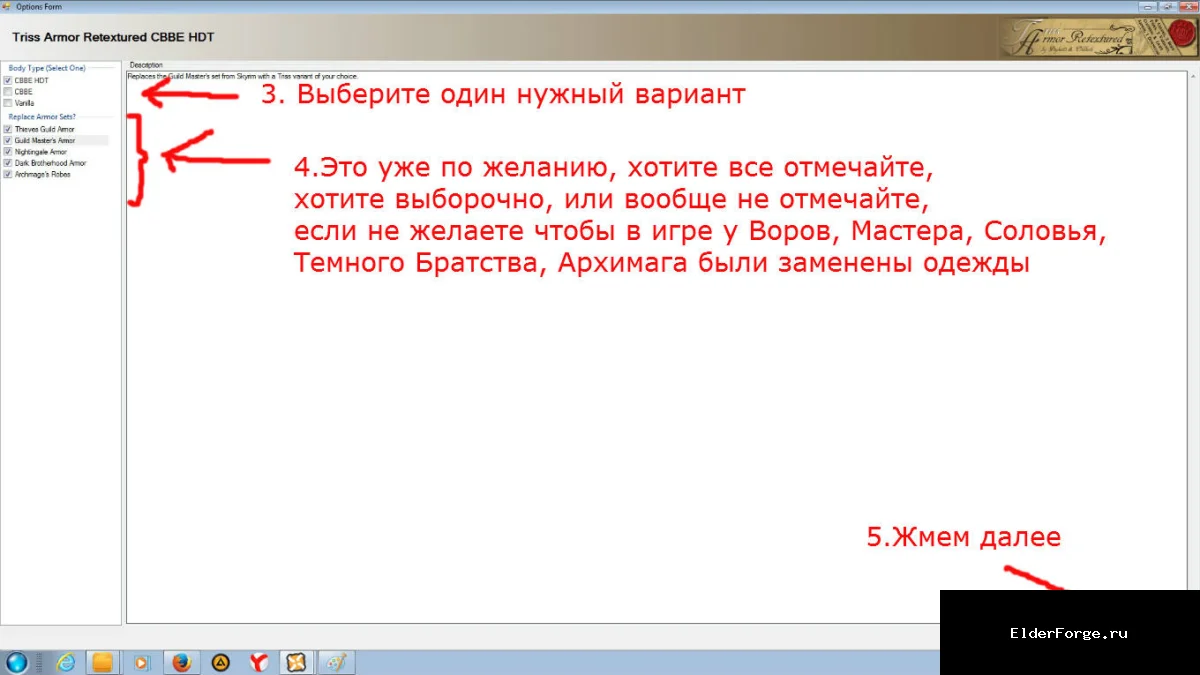
Task: Switch to Nexus Mod Manager taskbar icon
Action: pos(296,662)
